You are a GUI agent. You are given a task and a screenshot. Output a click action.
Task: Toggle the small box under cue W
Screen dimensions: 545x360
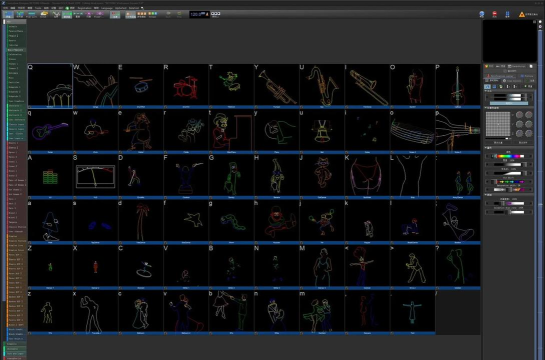point(75,107)
